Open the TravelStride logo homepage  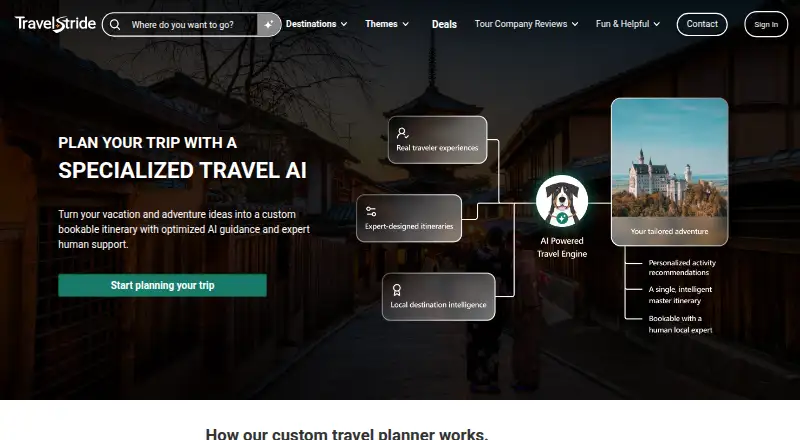(55, 24)
